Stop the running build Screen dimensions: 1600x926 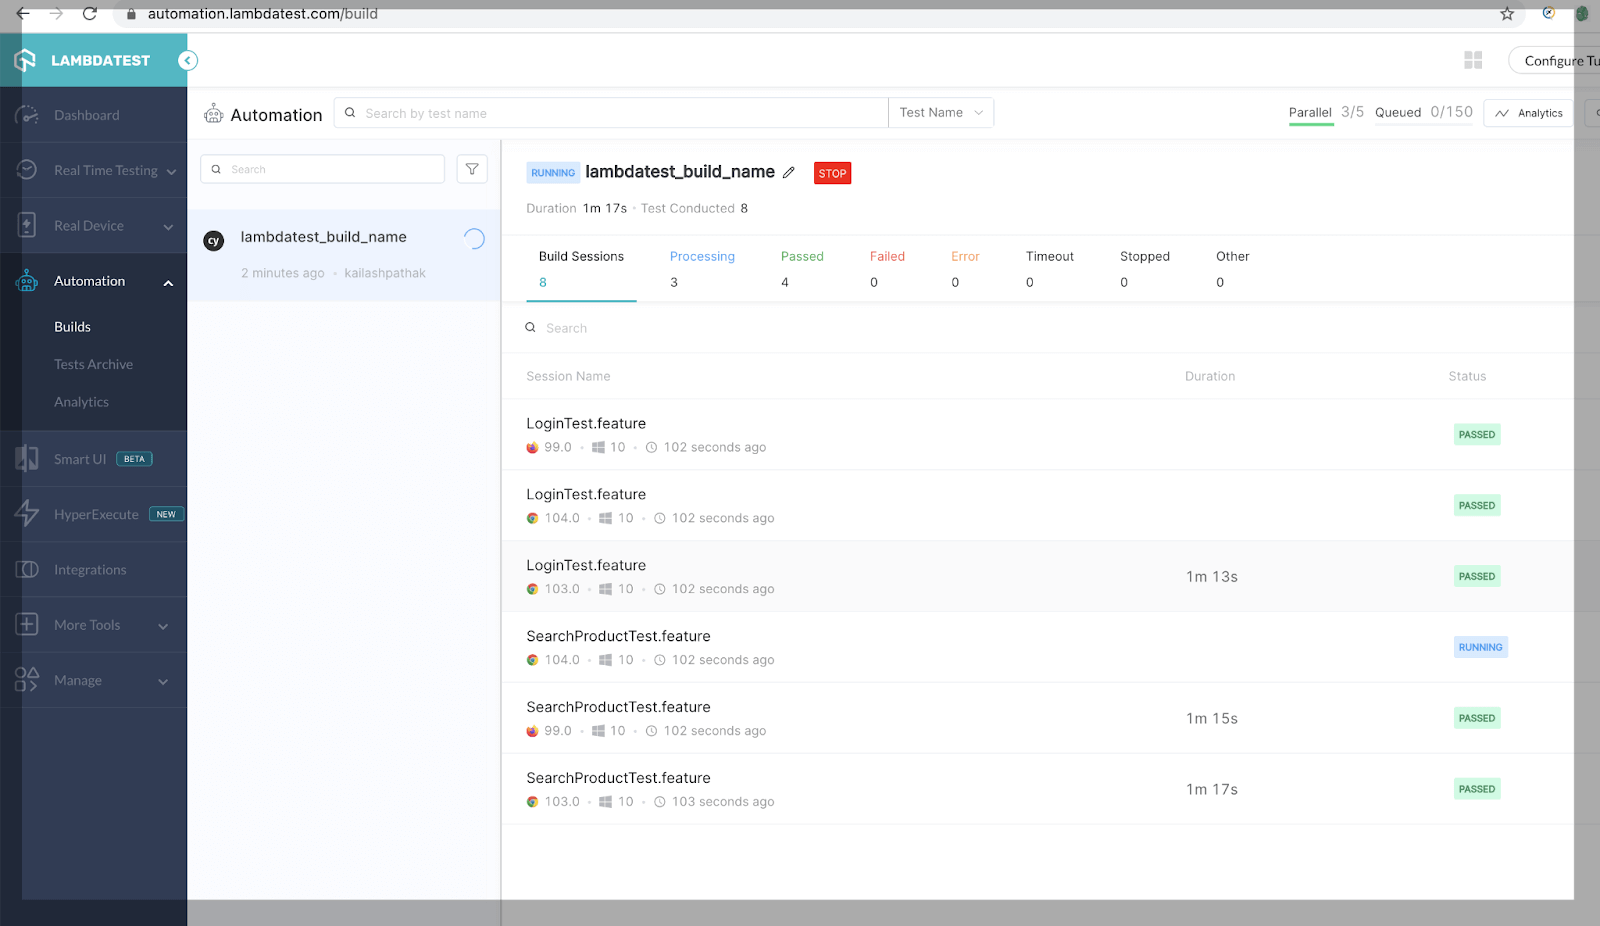[x=831, y=173]
